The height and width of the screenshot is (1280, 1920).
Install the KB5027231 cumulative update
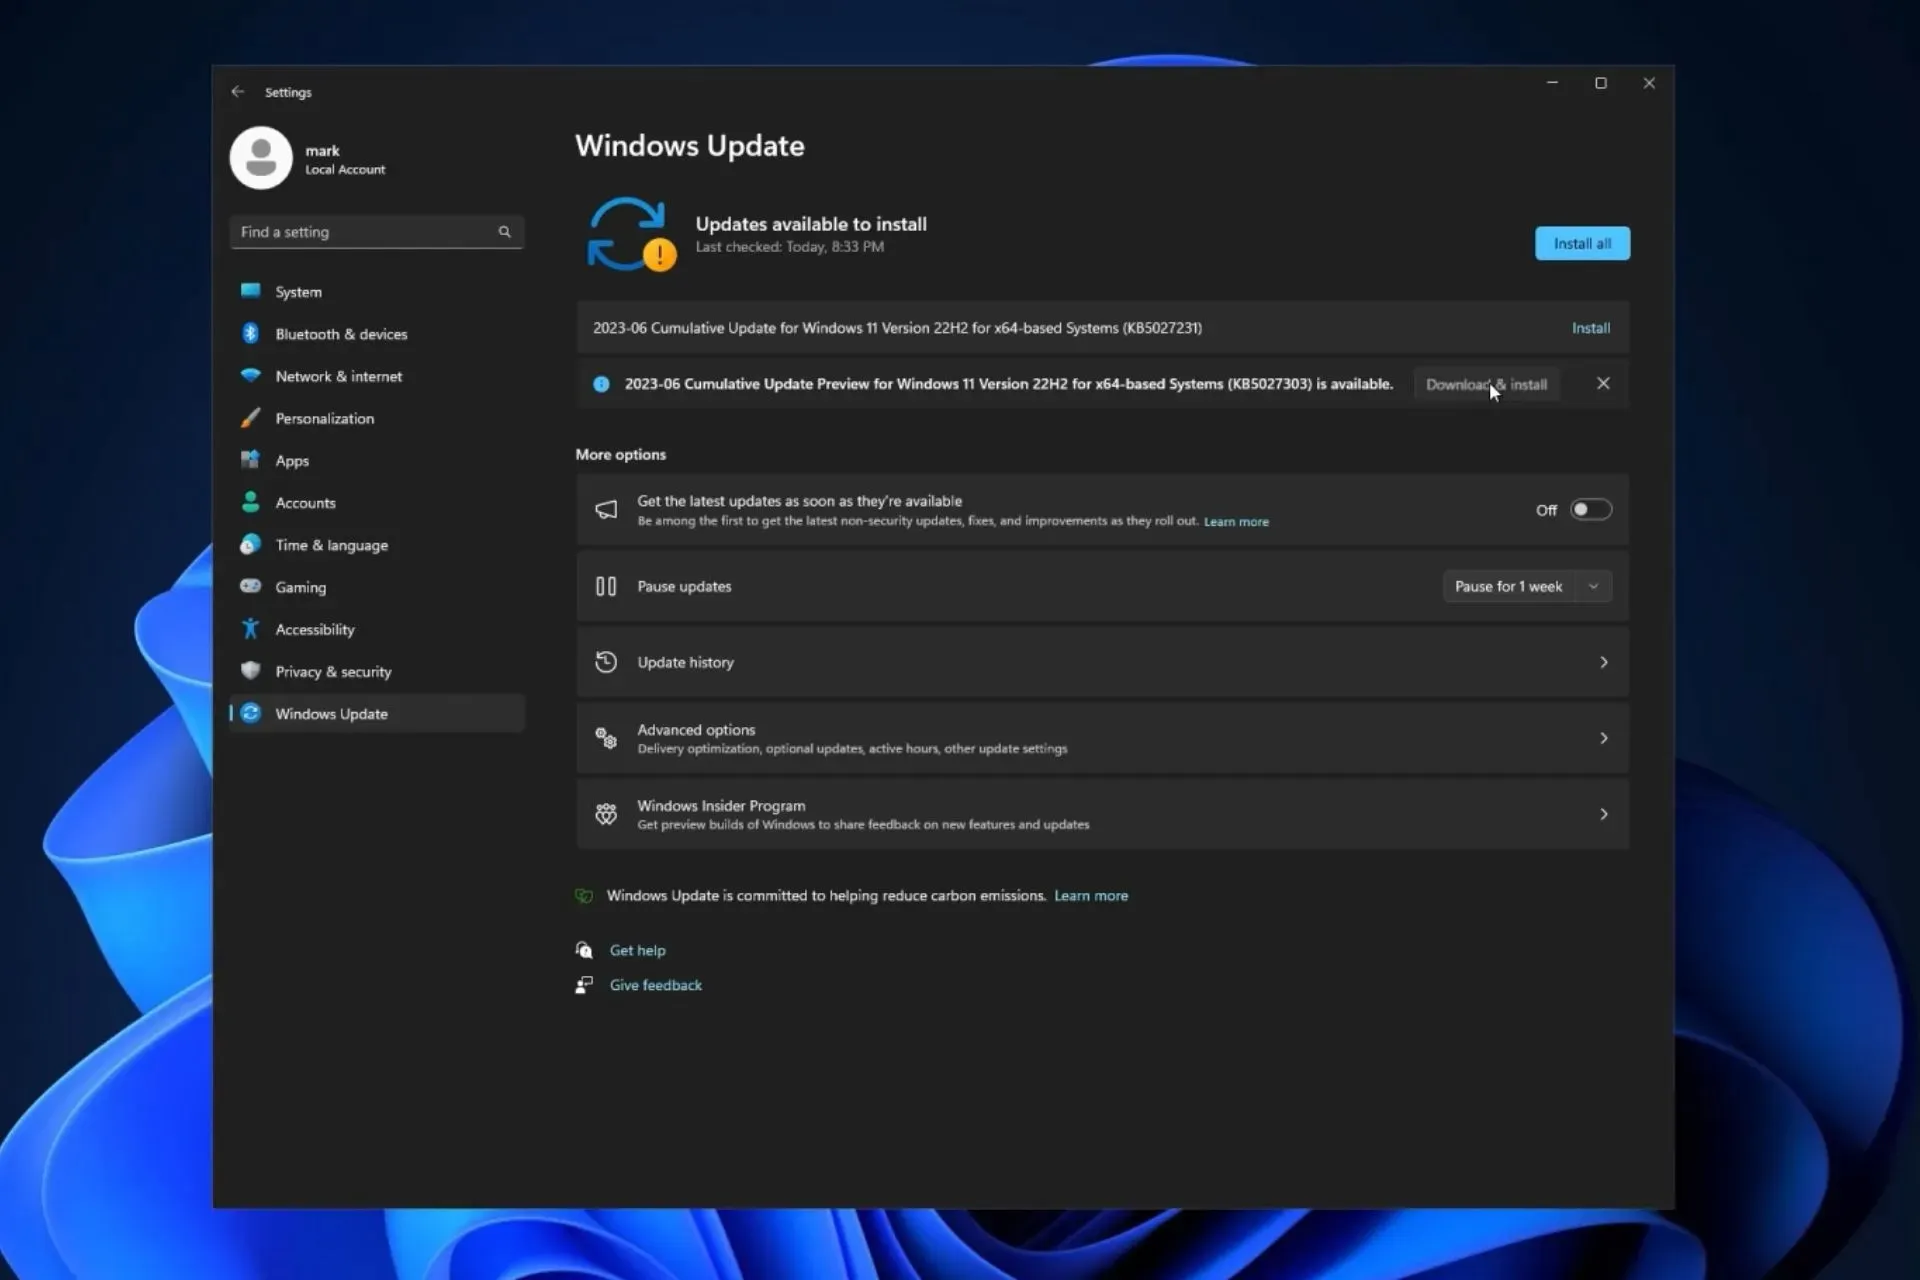pos(1590,328)
